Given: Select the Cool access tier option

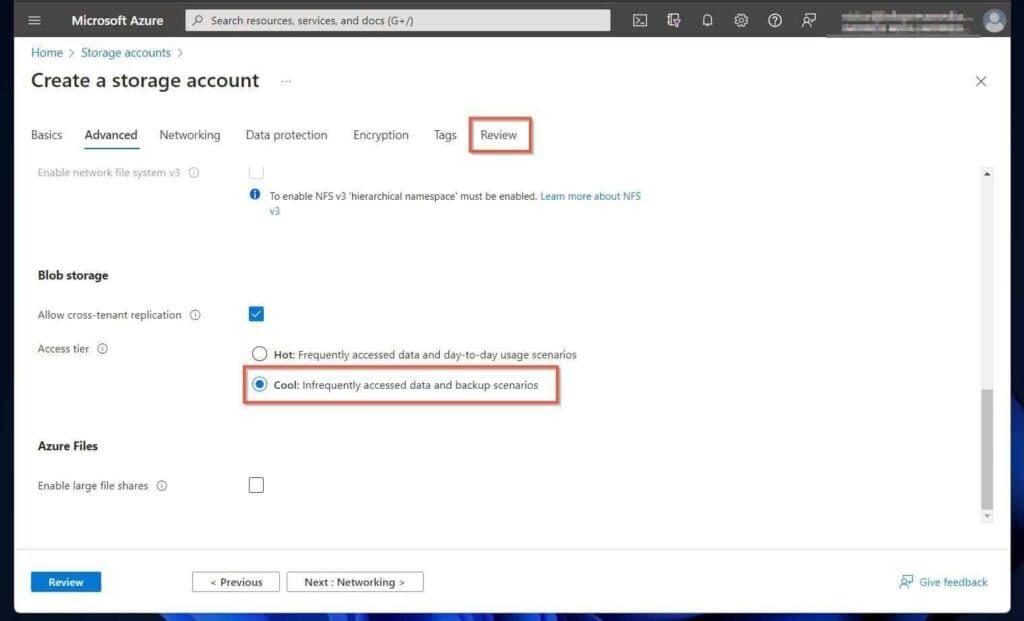Looking at the screenshot, I should 260,385.
